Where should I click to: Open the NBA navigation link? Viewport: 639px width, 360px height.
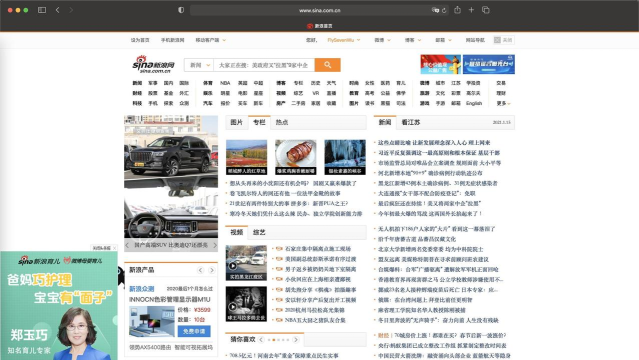tap(225, 83)
